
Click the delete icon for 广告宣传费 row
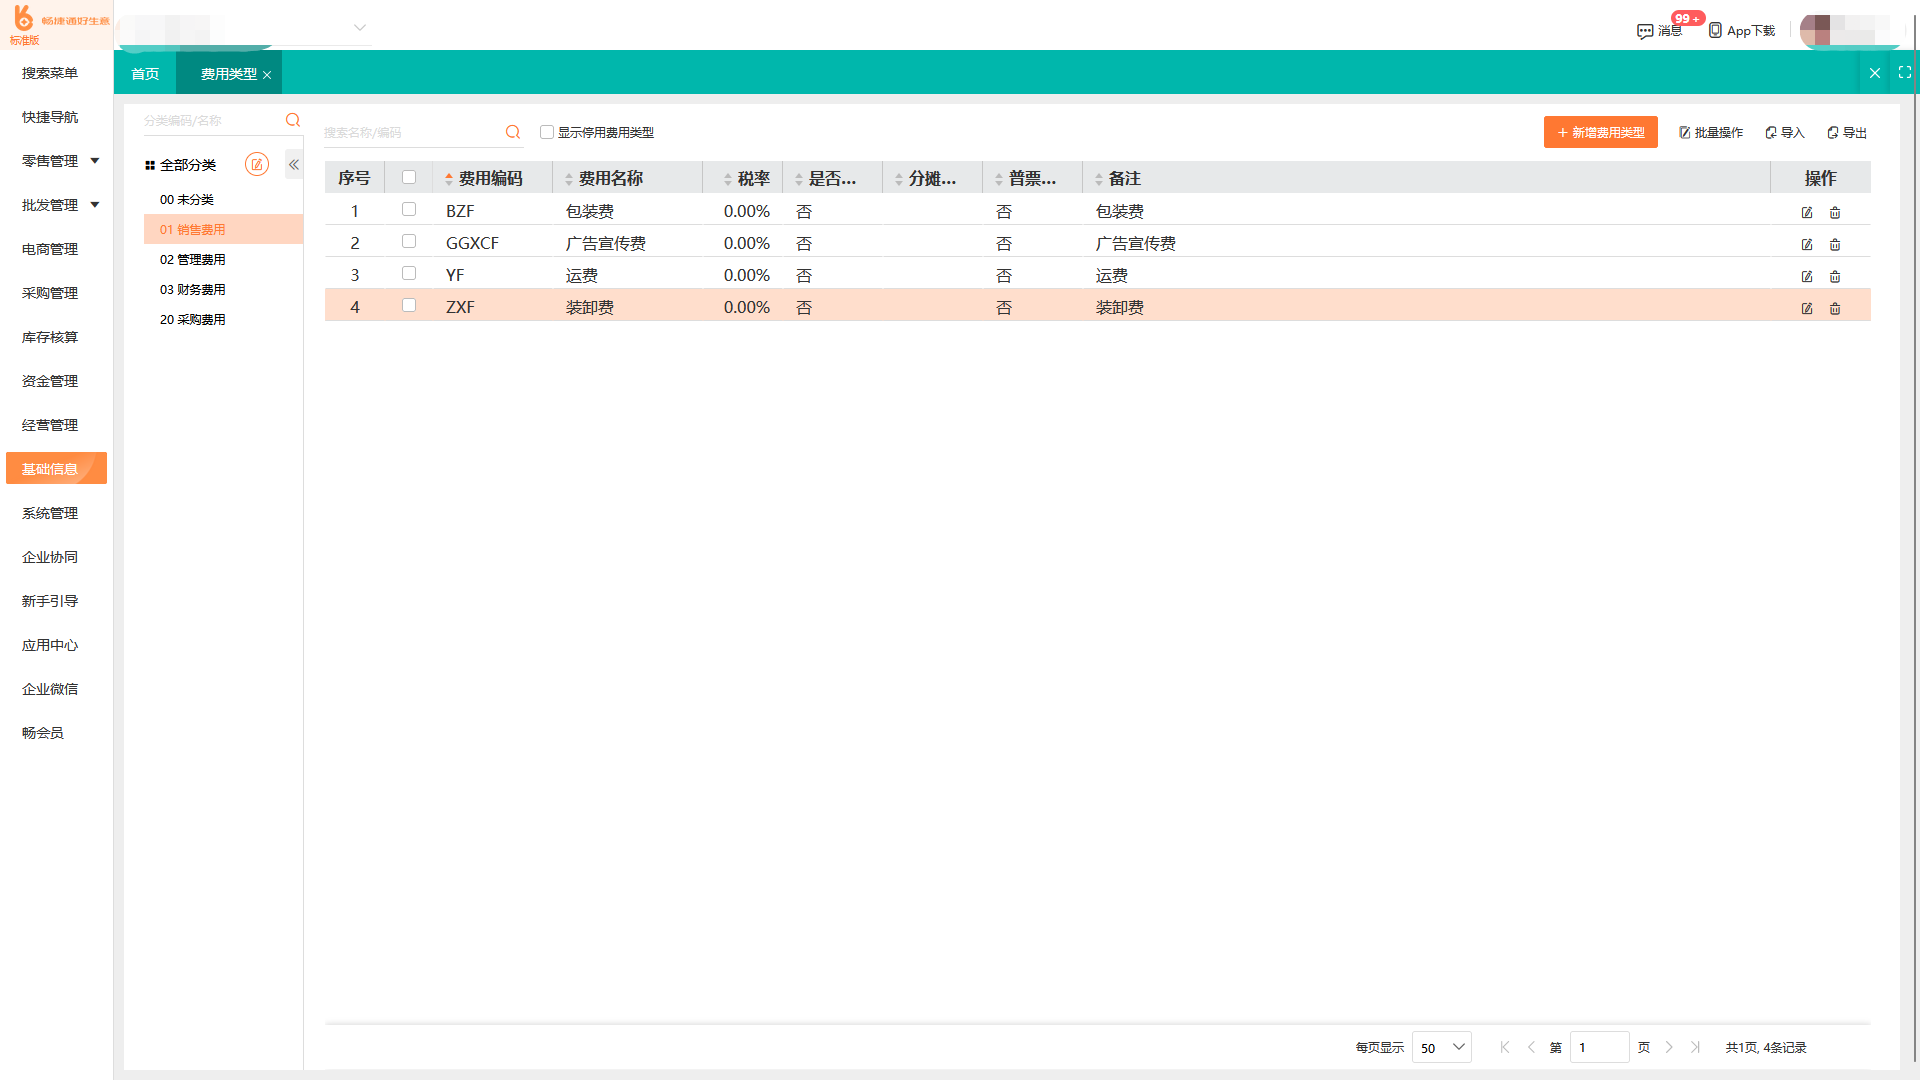coord(1836,243)
